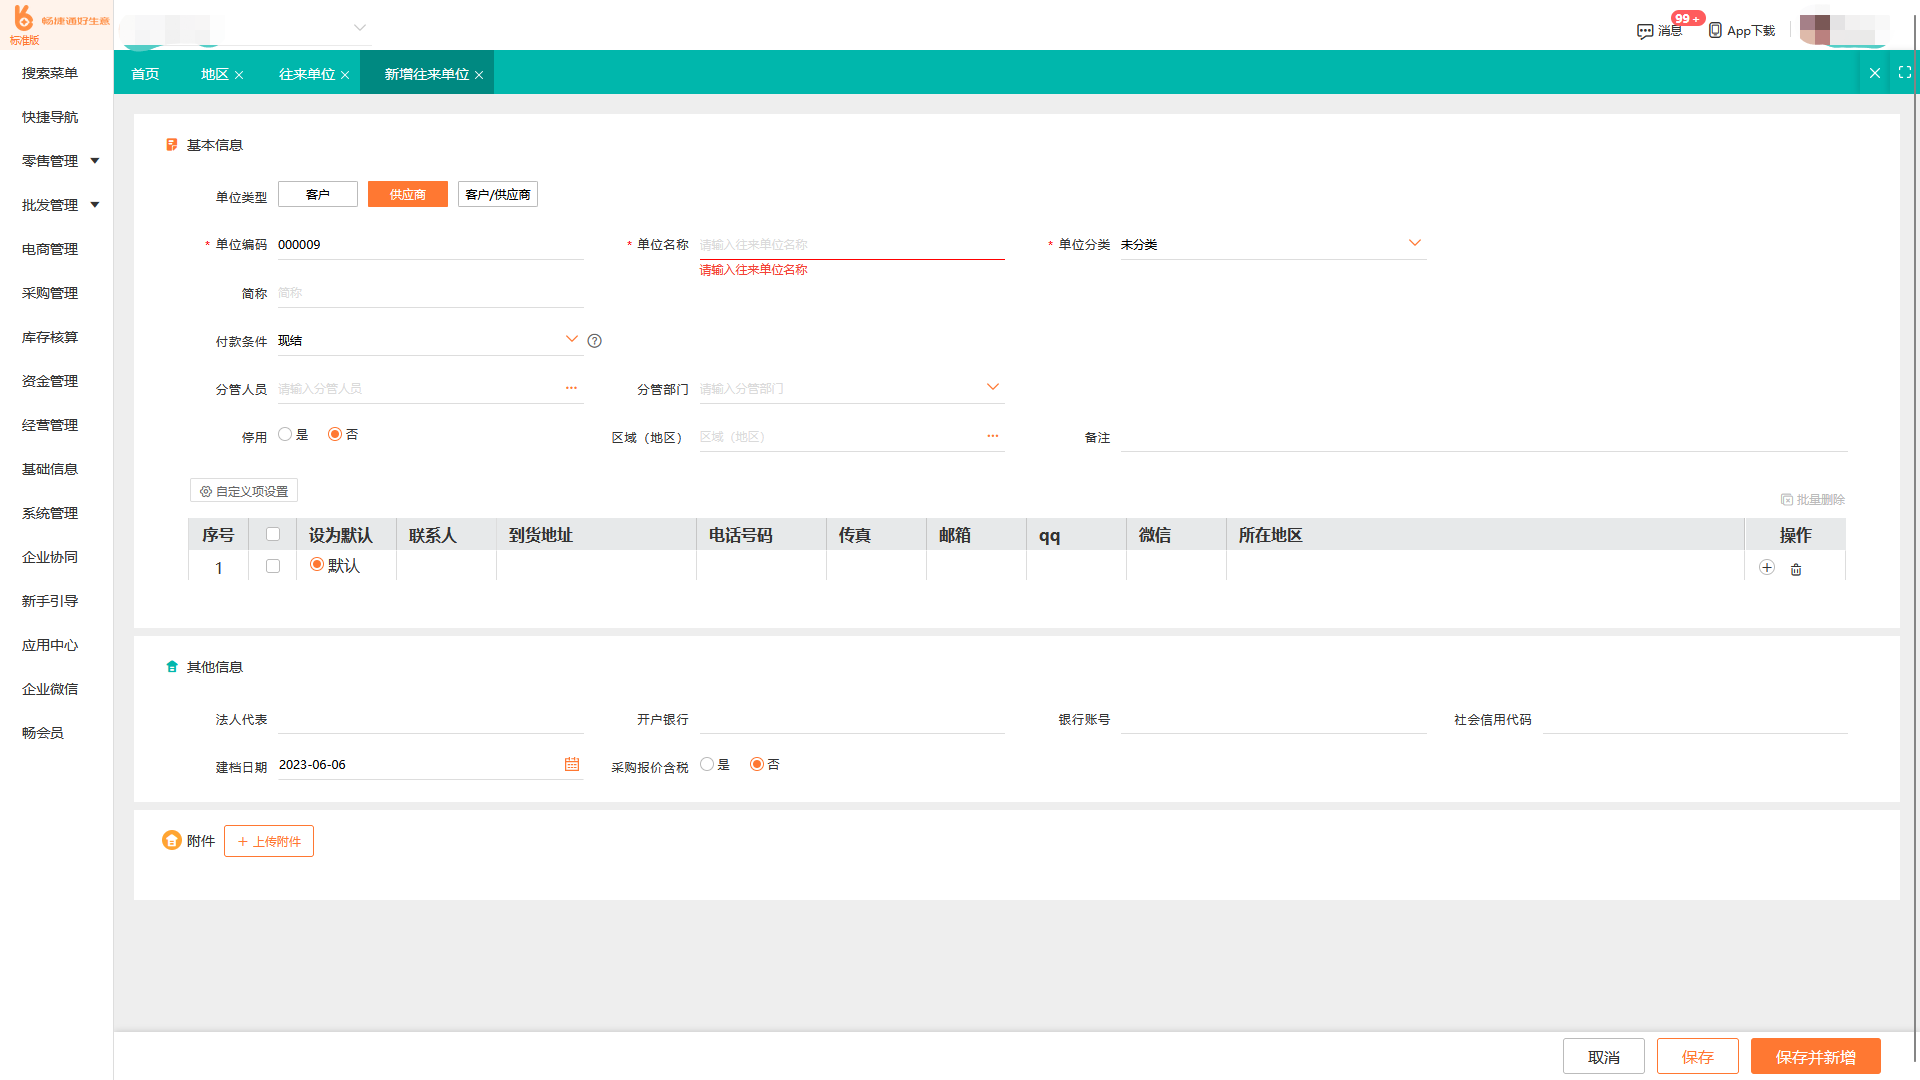Expand the 分管部门 dropdown
The image size is (1920, 1080).
click(x=992, y=388)
